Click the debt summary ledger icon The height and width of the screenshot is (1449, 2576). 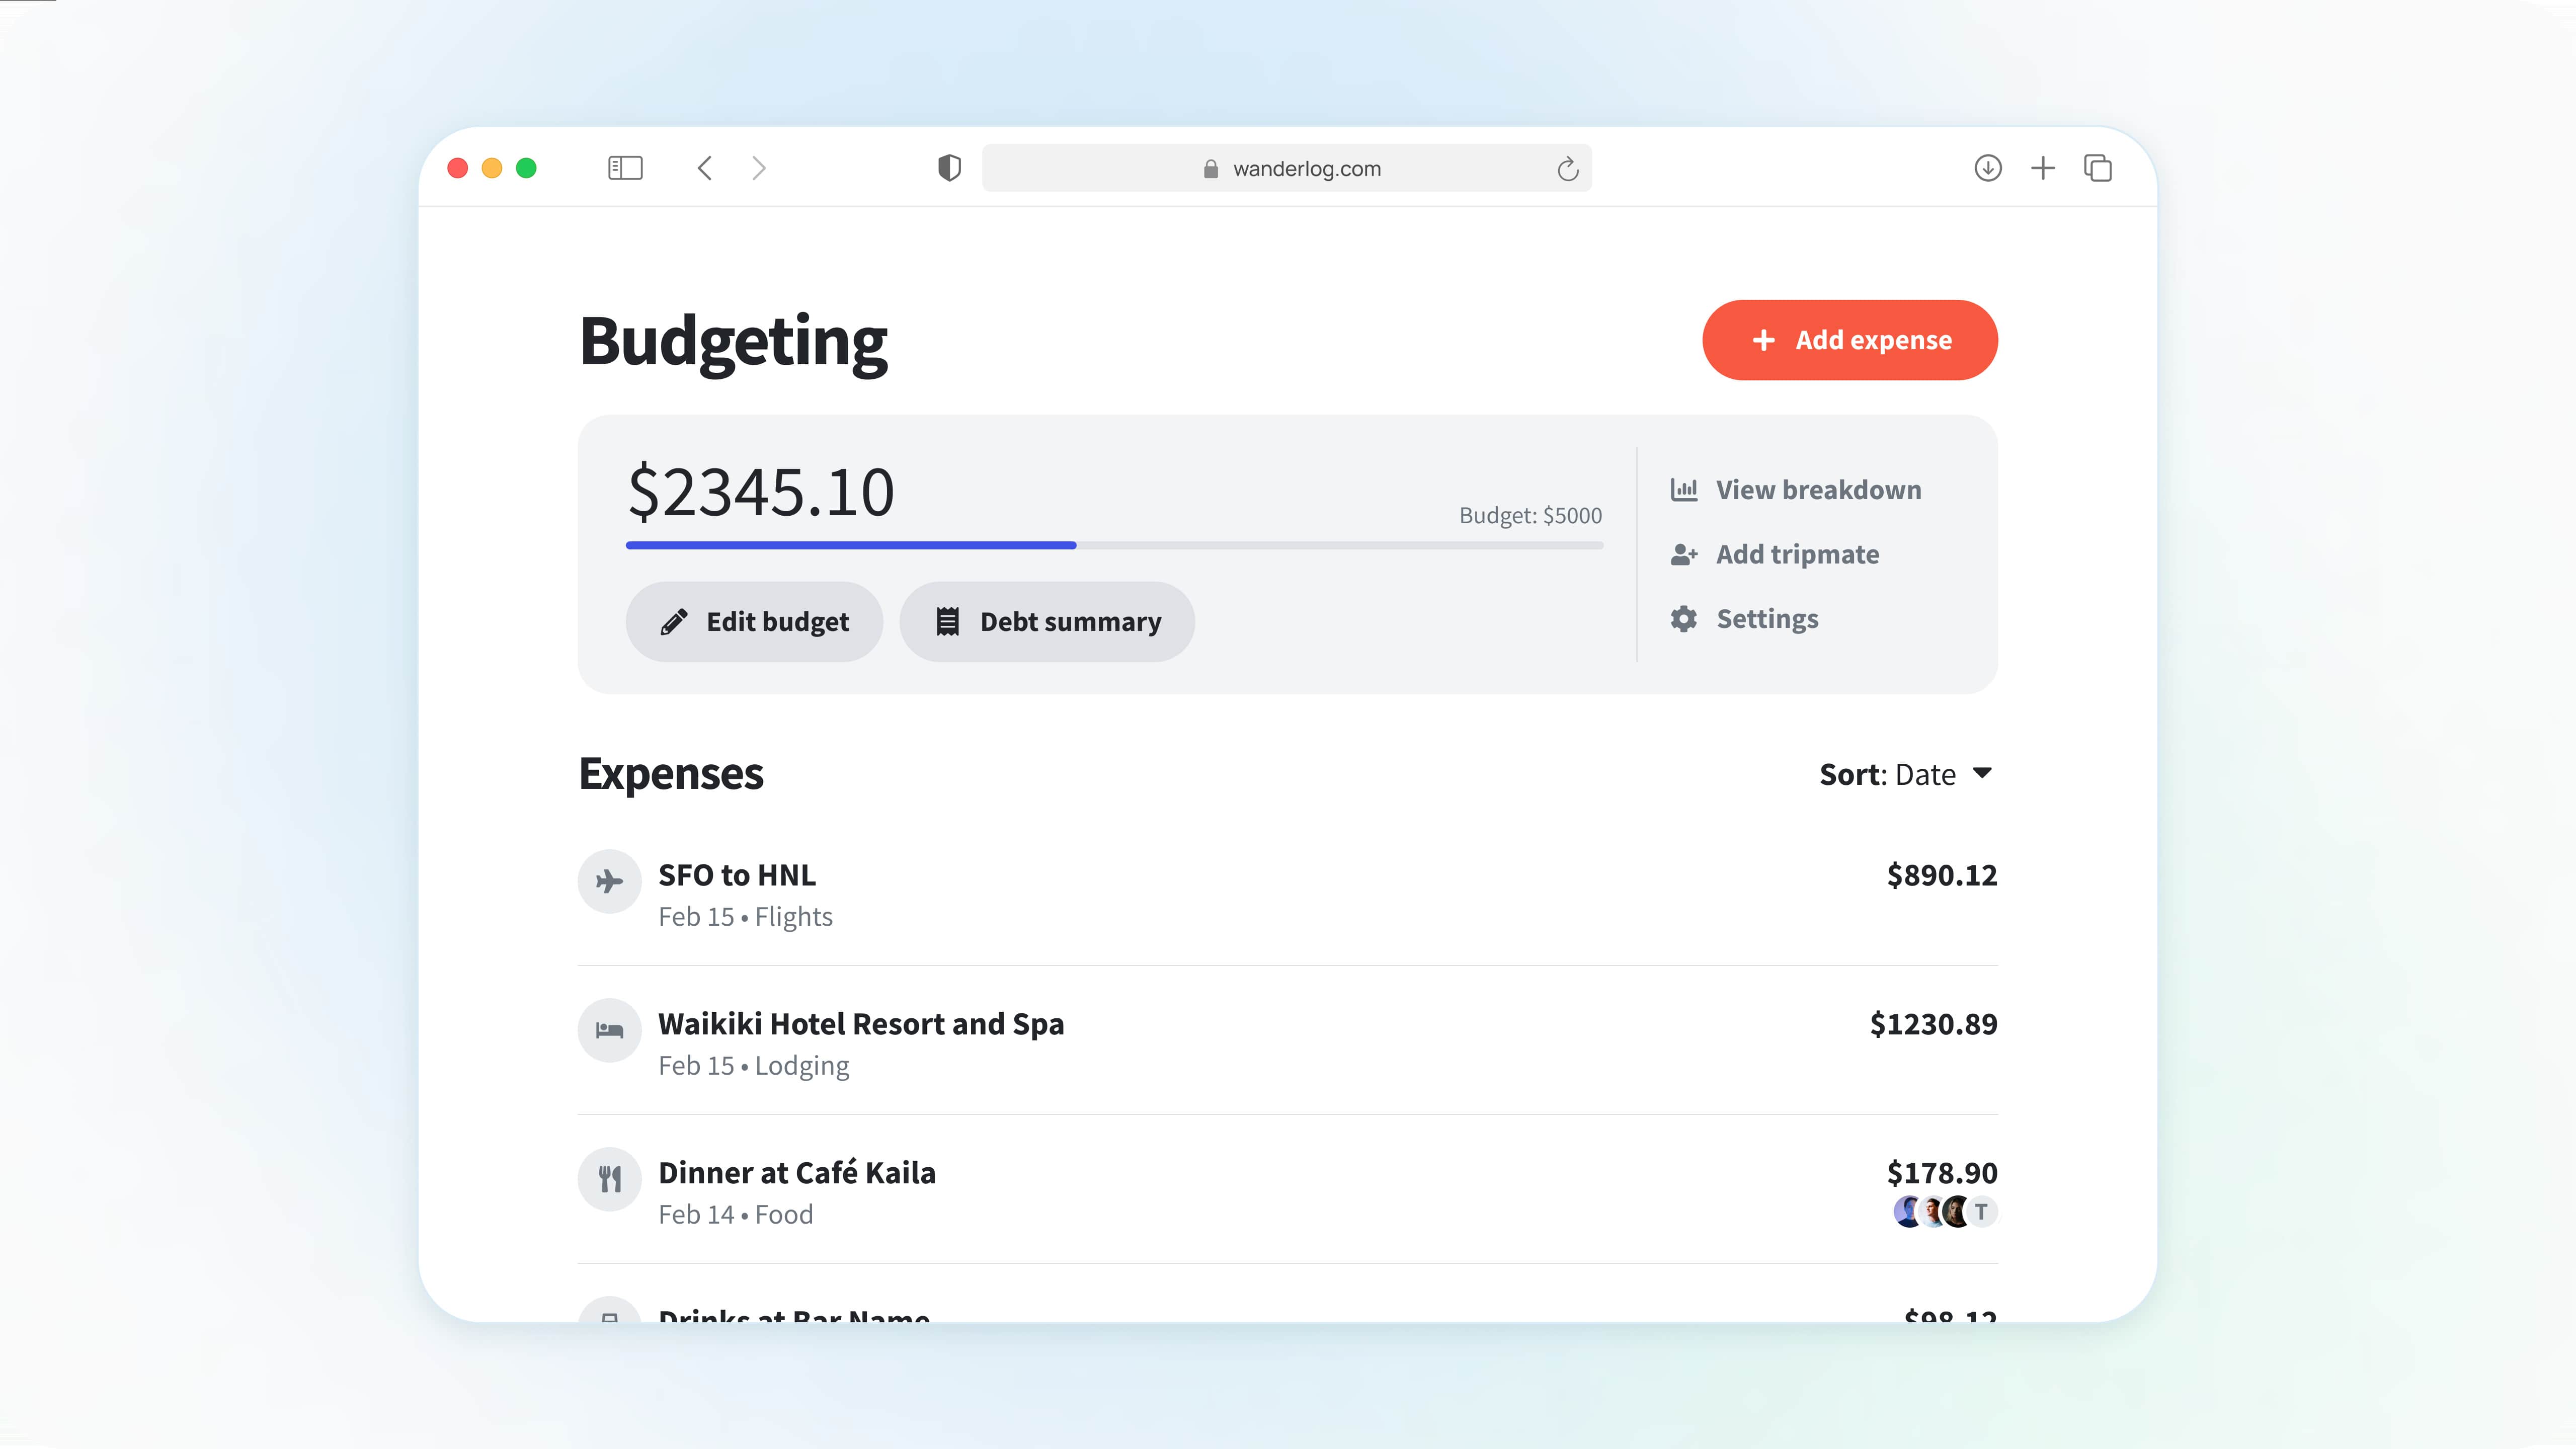point(948,621)
